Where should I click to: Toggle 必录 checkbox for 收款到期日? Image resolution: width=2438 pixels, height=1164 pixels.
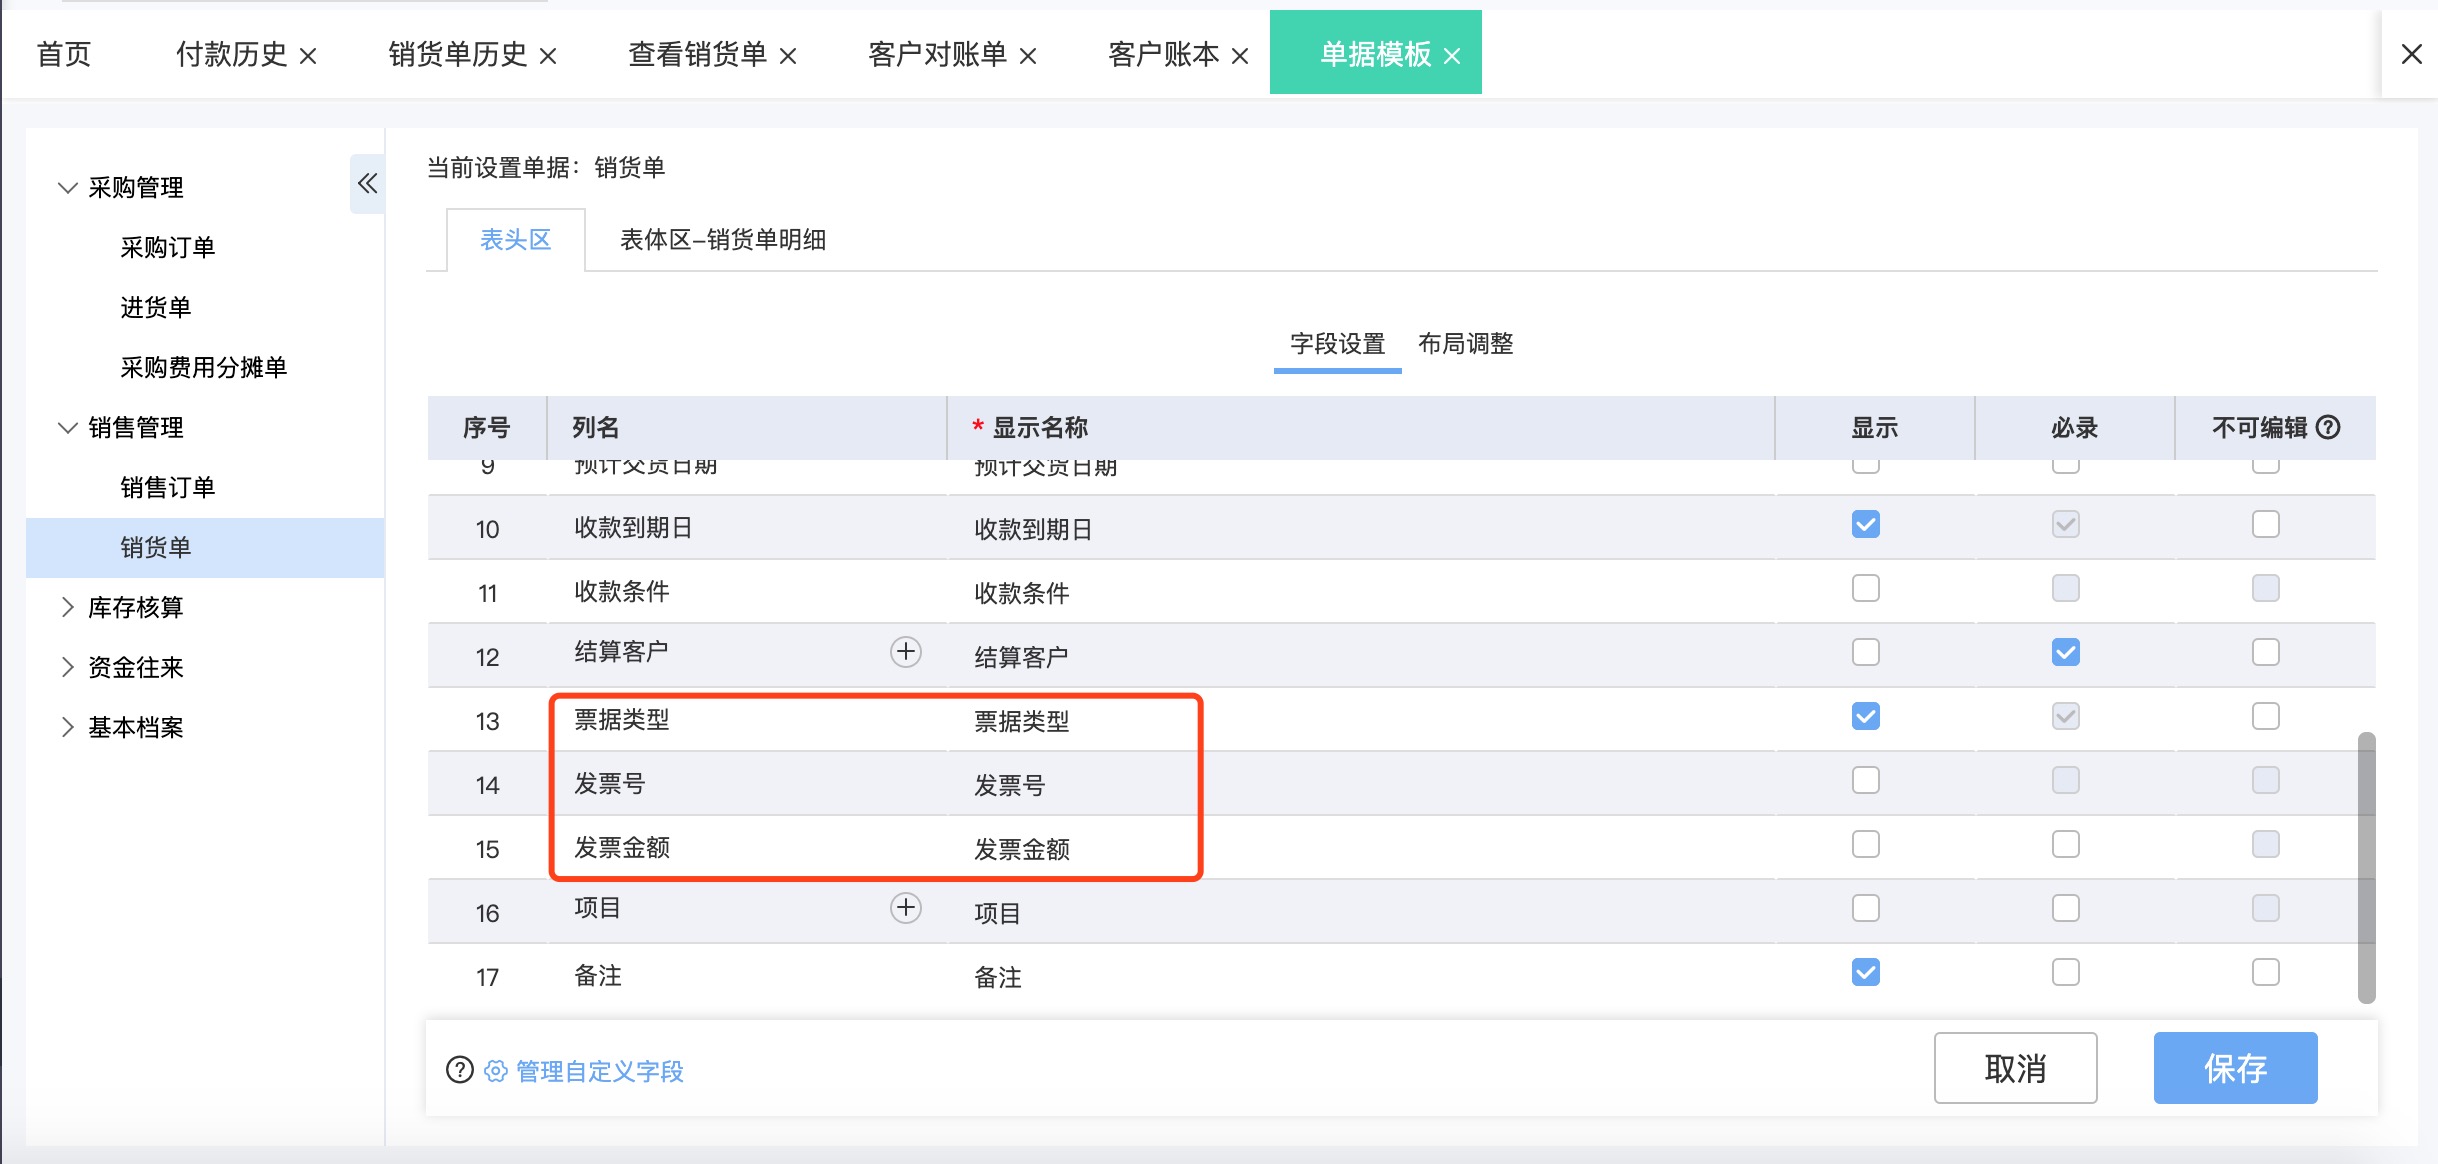coord(2066,525)
